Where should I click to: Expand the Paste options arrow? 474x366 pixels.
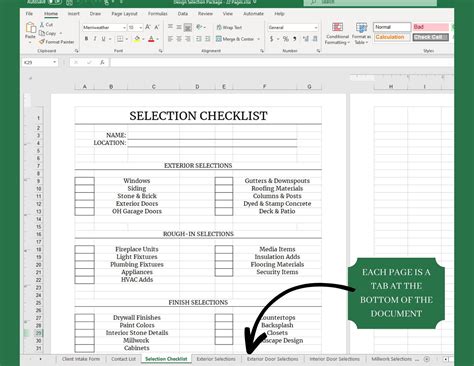pyautogui.click(x=30, y=43)
